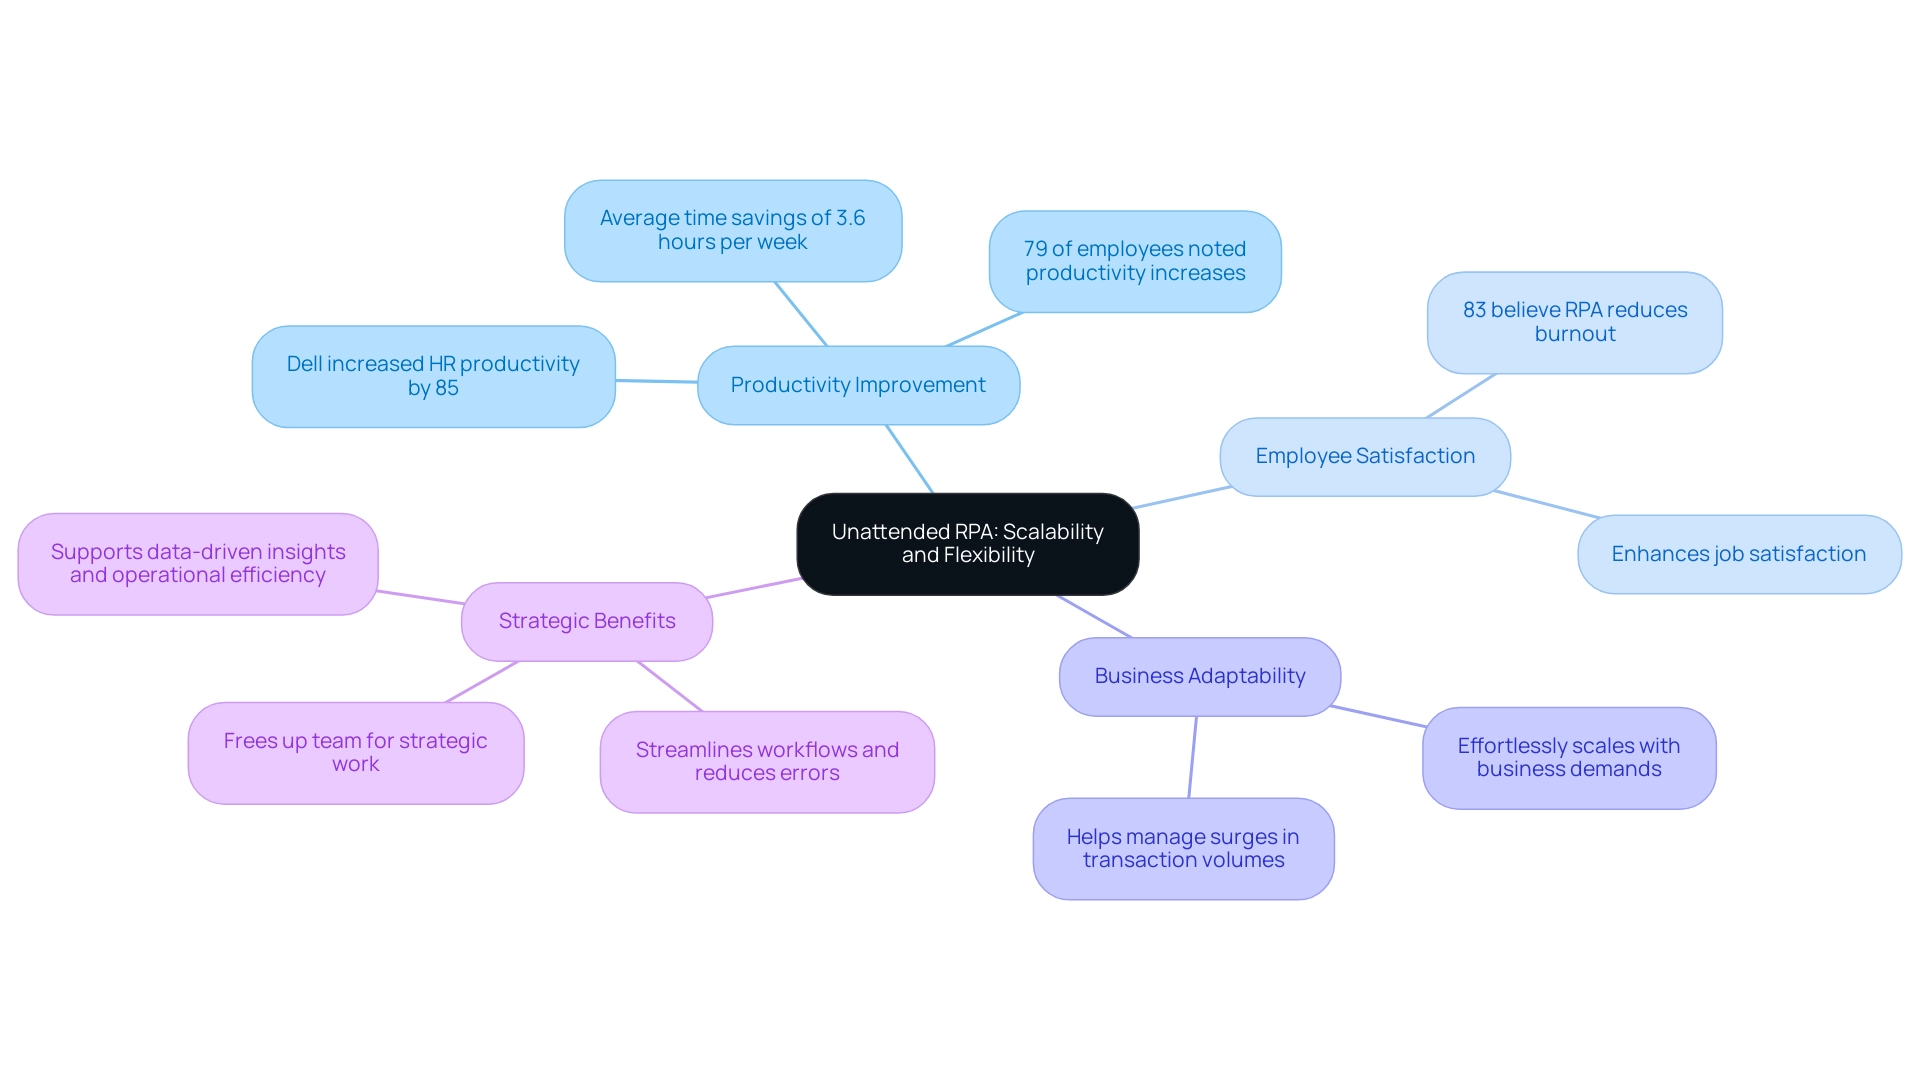This screenshot has height=1083, width=1920.
Task: Toggle visibility of Business Adaptability node
Action: 1199,674
